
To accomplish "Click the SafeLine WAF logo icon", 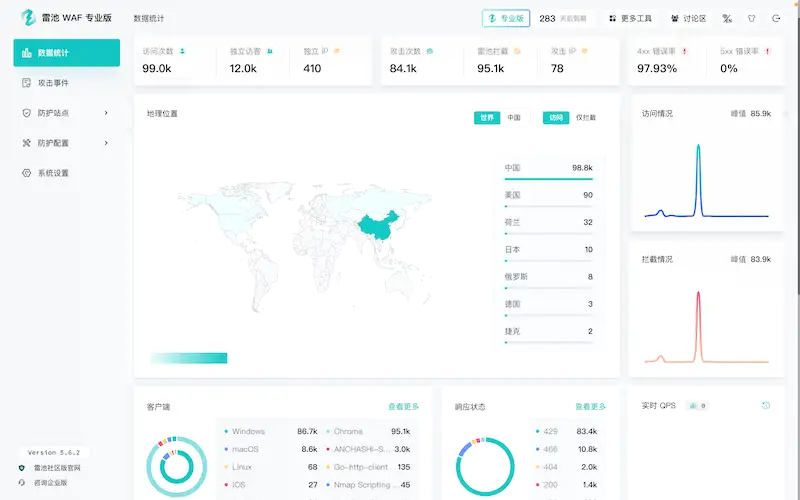I will tap(28, 18).
